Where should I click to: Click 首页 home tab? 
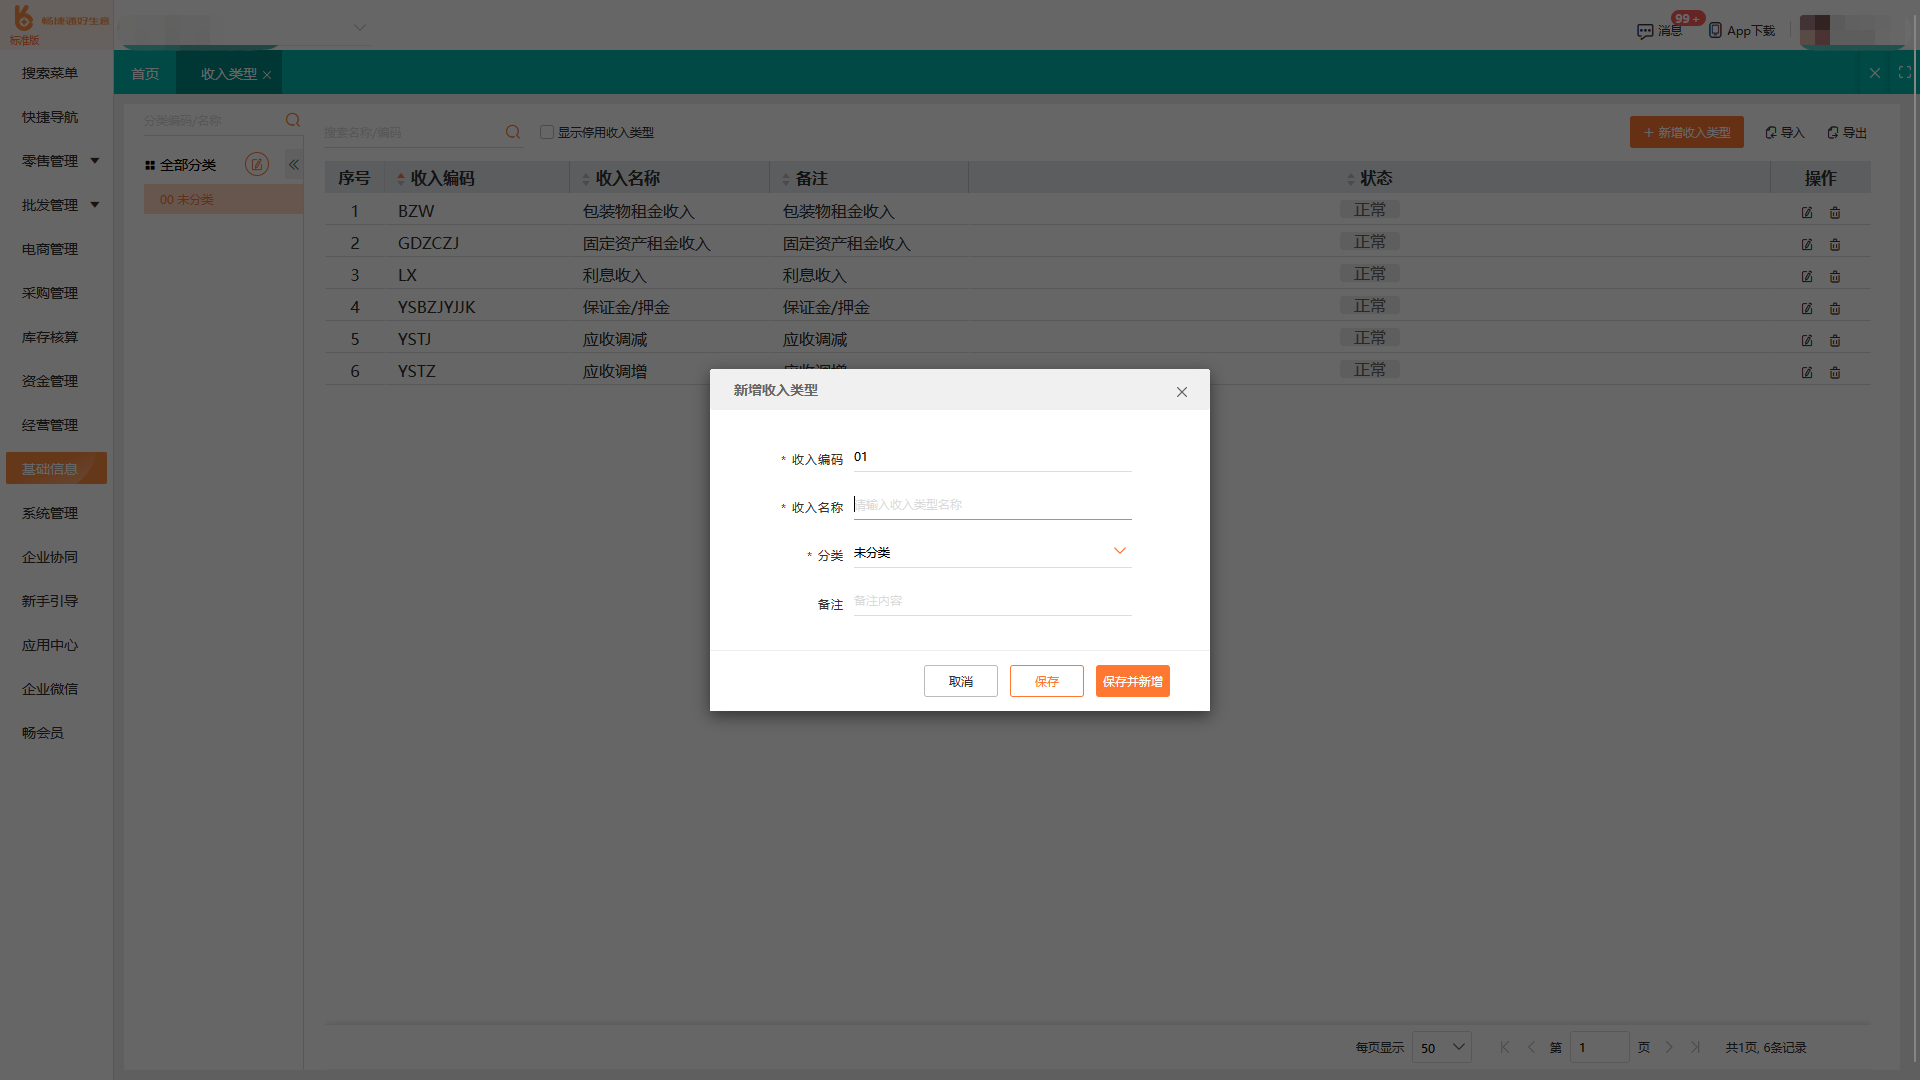click(x=145, y=73)
